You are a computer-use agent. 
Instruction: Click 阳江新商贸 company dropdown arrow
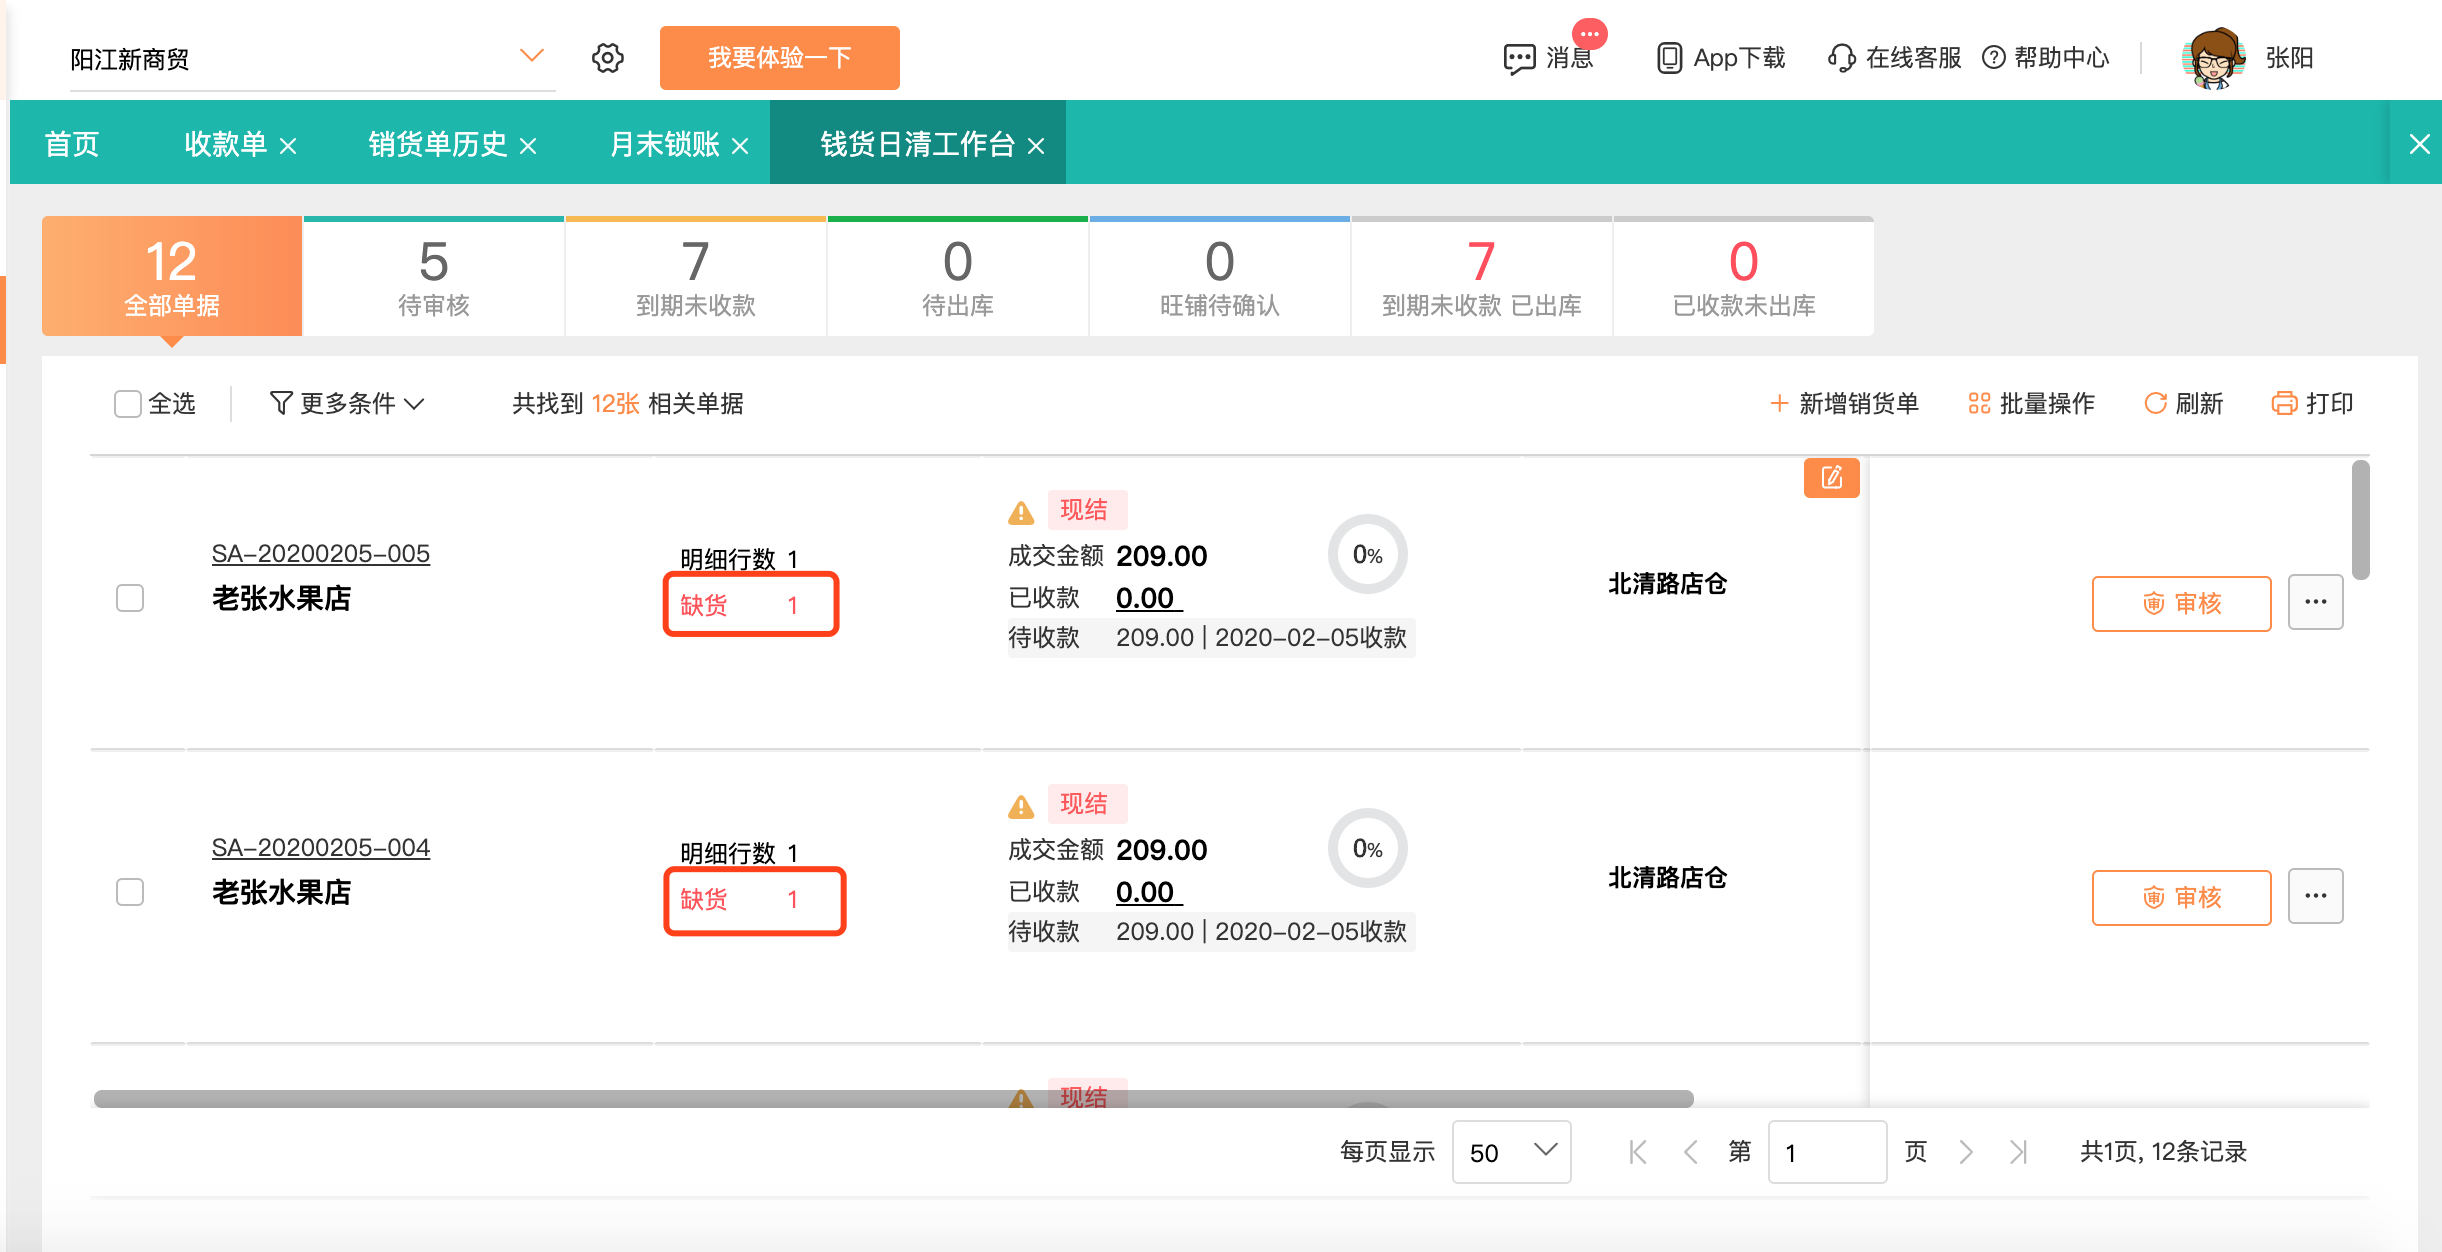pyautogui.click(x=527, y=56)
